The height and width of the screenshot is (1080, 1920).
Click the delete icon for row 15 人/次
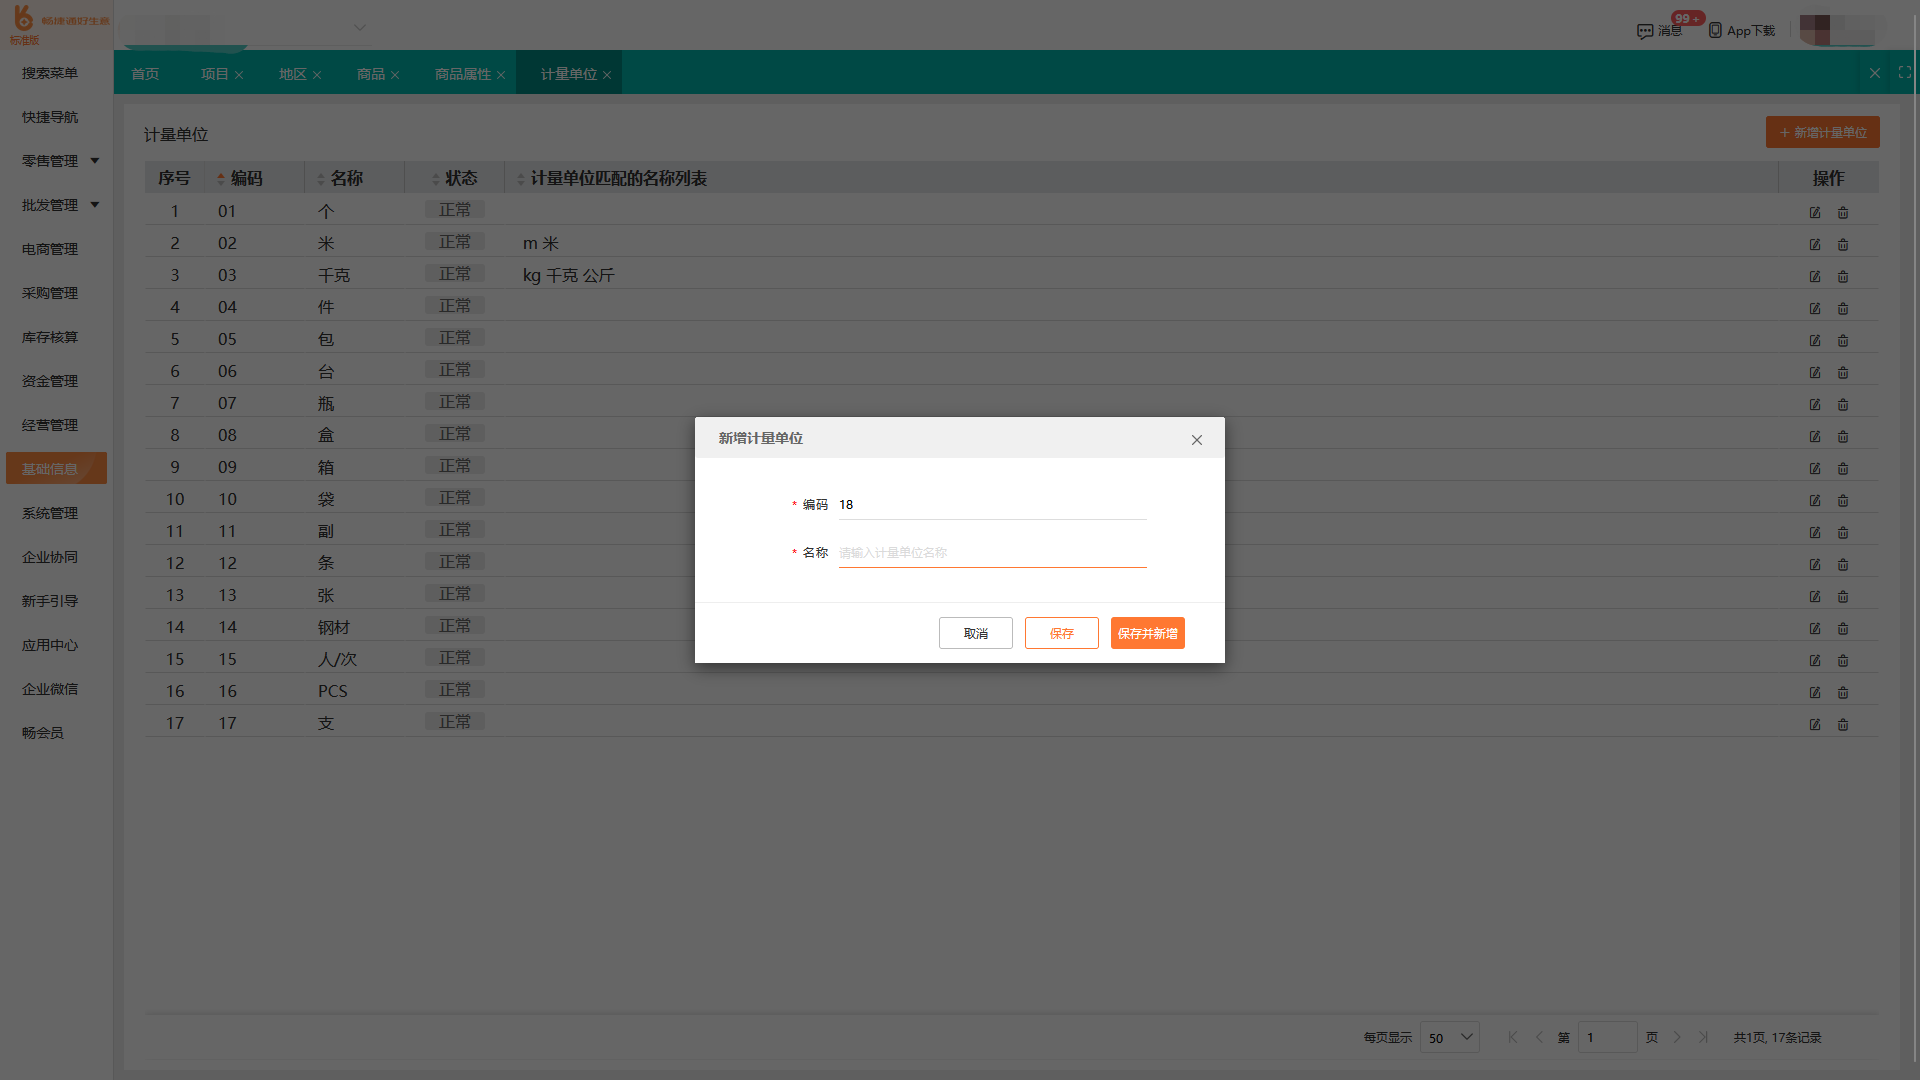1844,659
